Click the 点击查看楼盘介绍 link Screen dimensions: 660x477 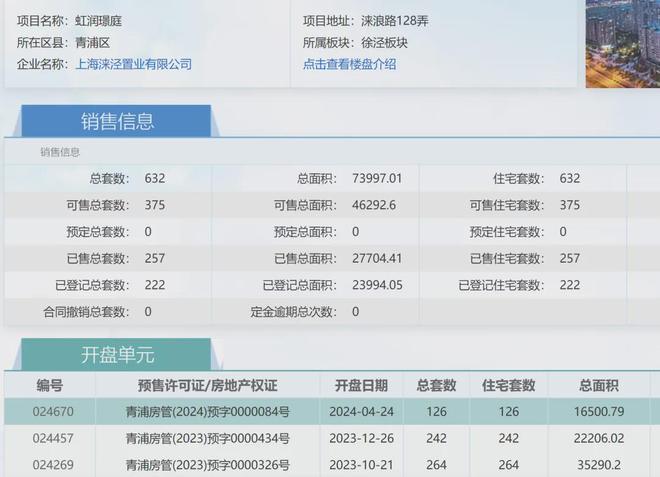pos(349,64)
